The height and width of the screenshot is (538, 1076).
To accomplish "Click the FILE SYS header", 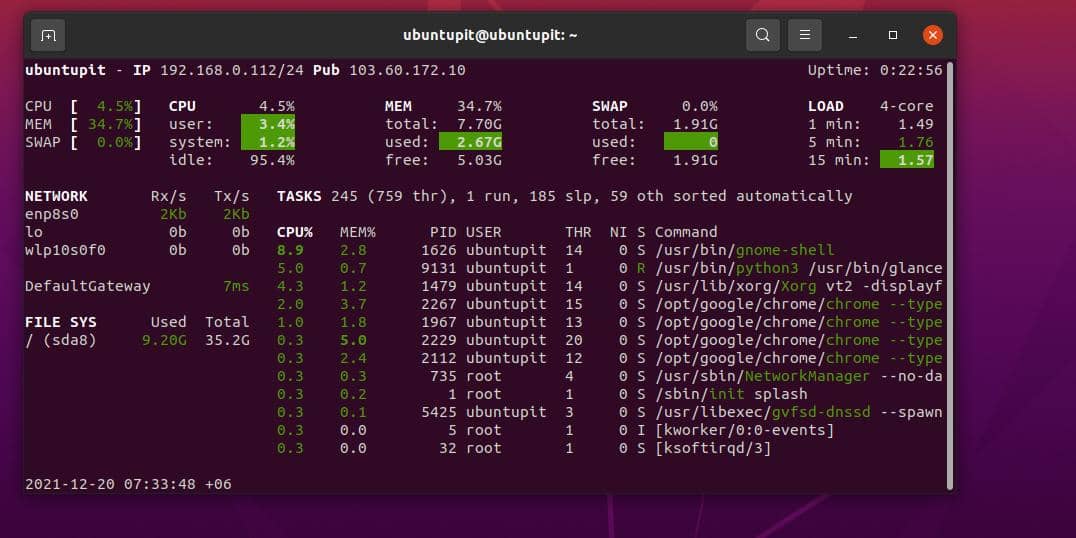I will 60,322.
